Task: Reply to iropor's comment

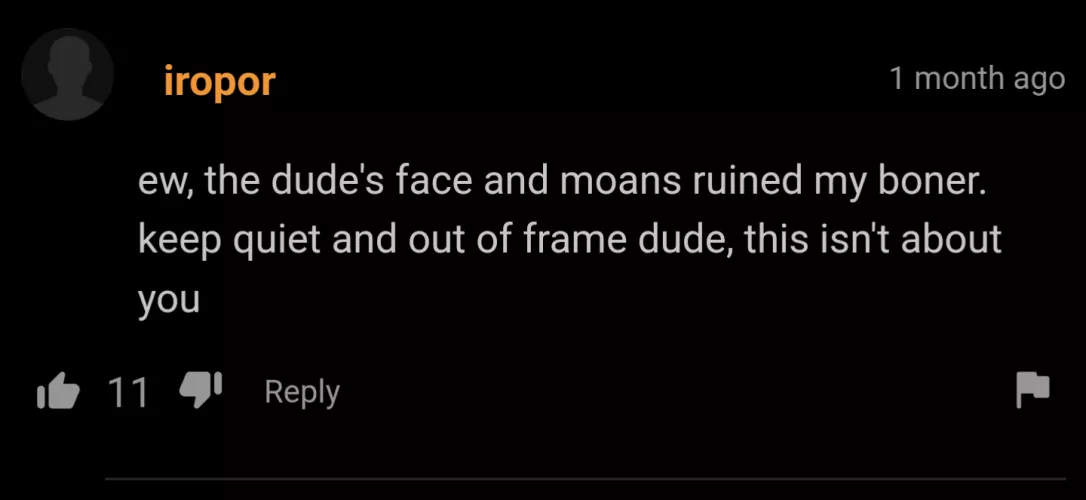Action: pos(301,392)
